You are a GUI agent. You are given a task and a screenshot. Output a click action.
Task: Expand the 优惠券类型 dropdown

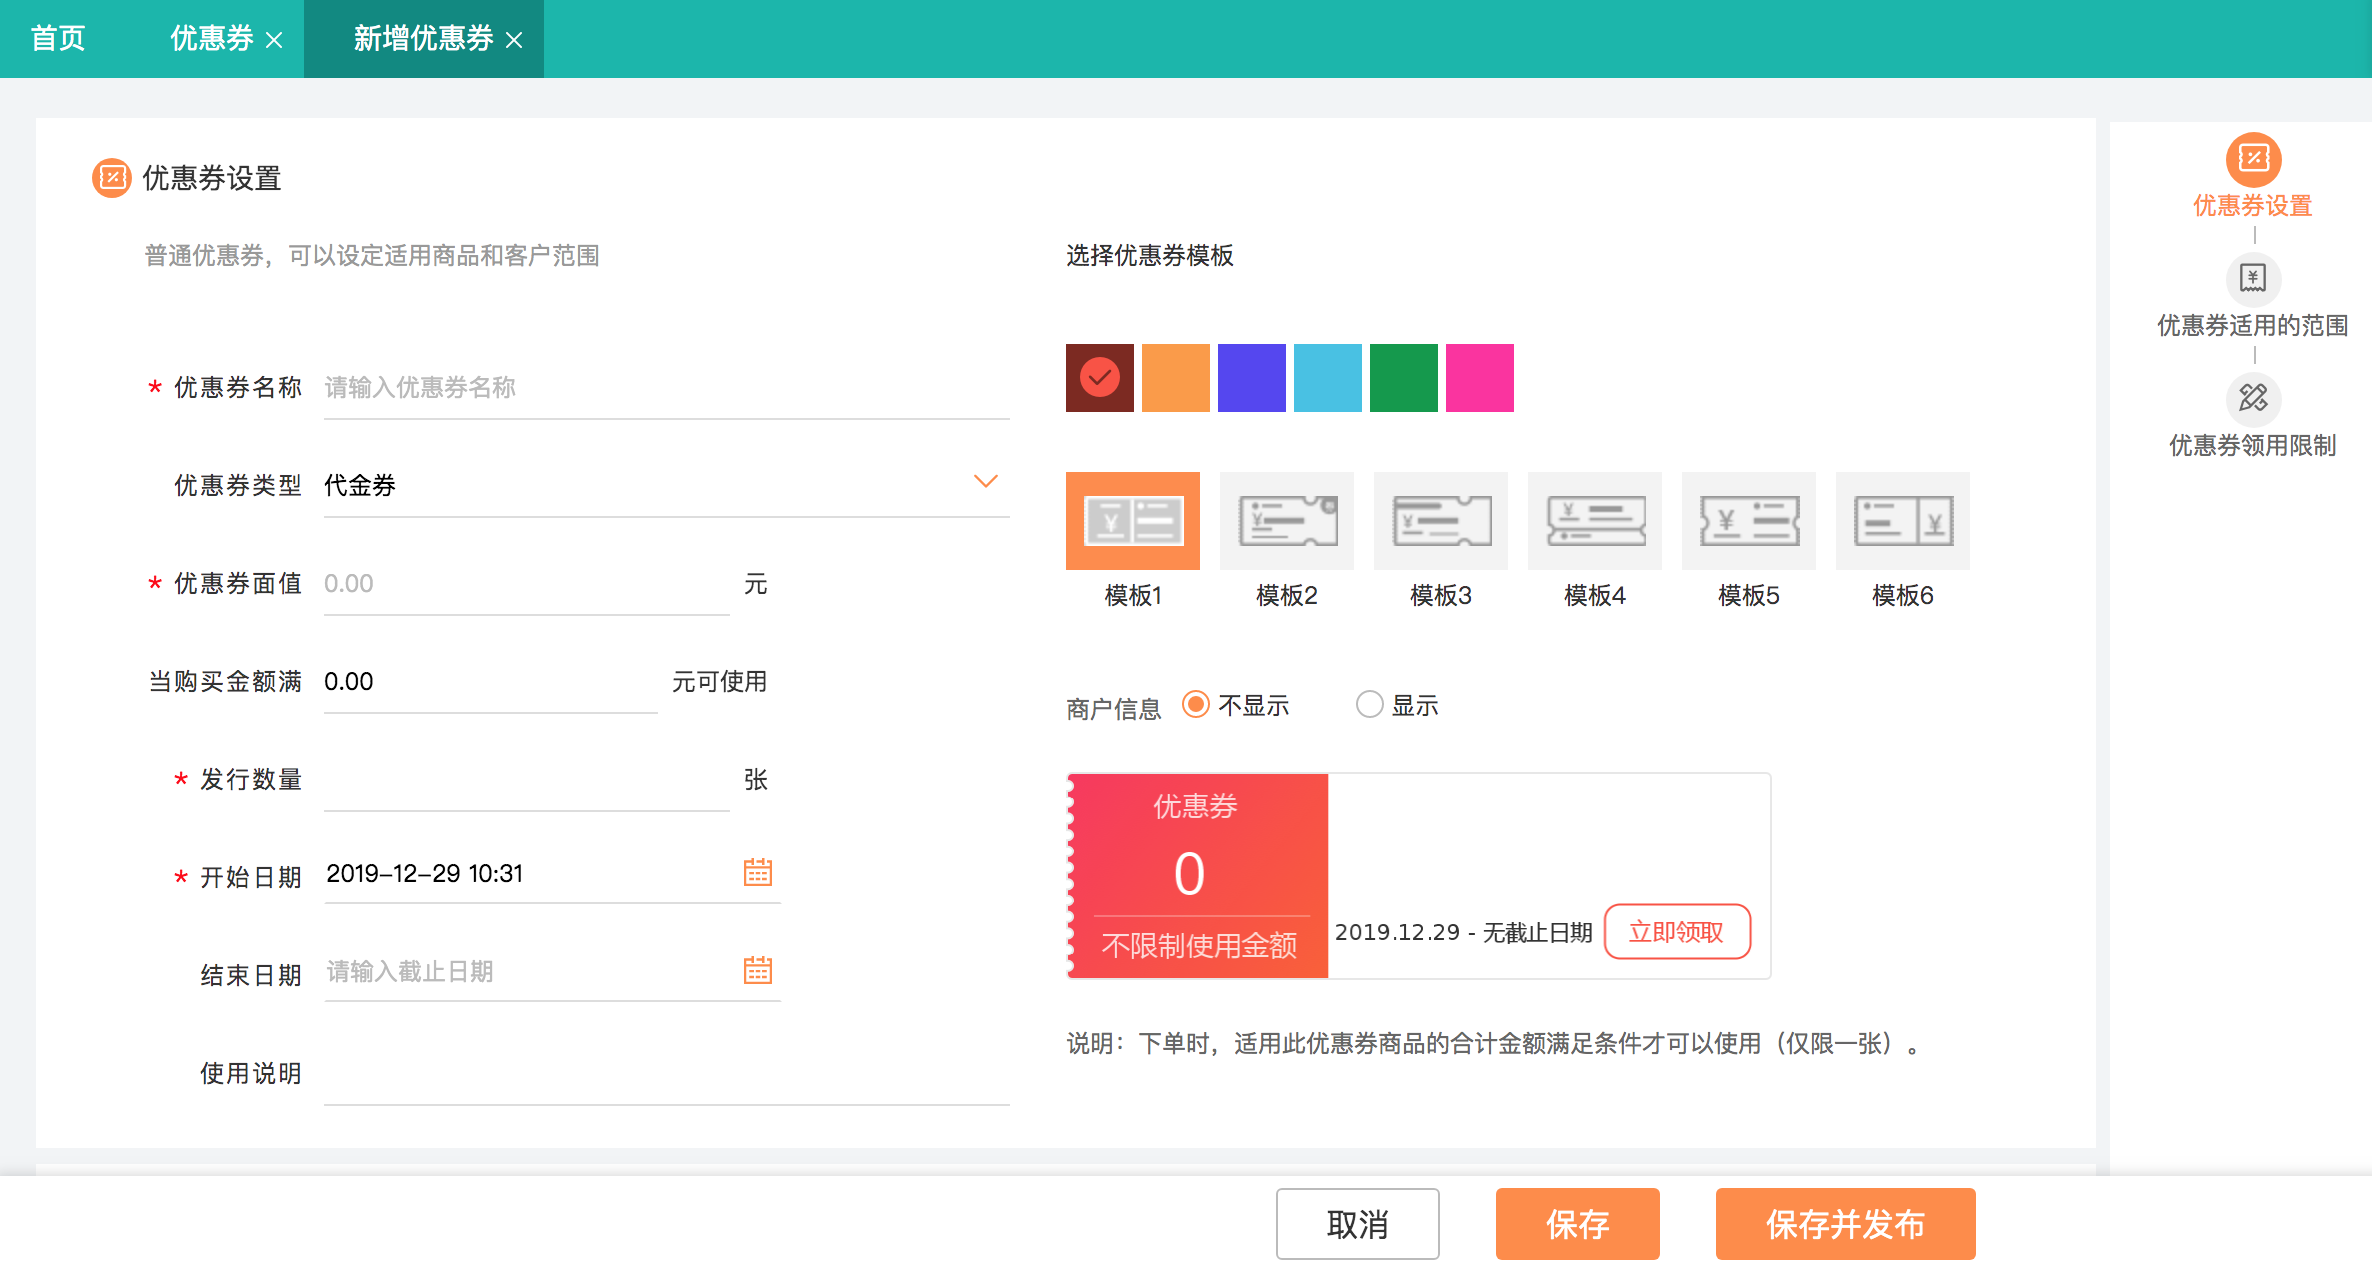click(x=987, y=483)
